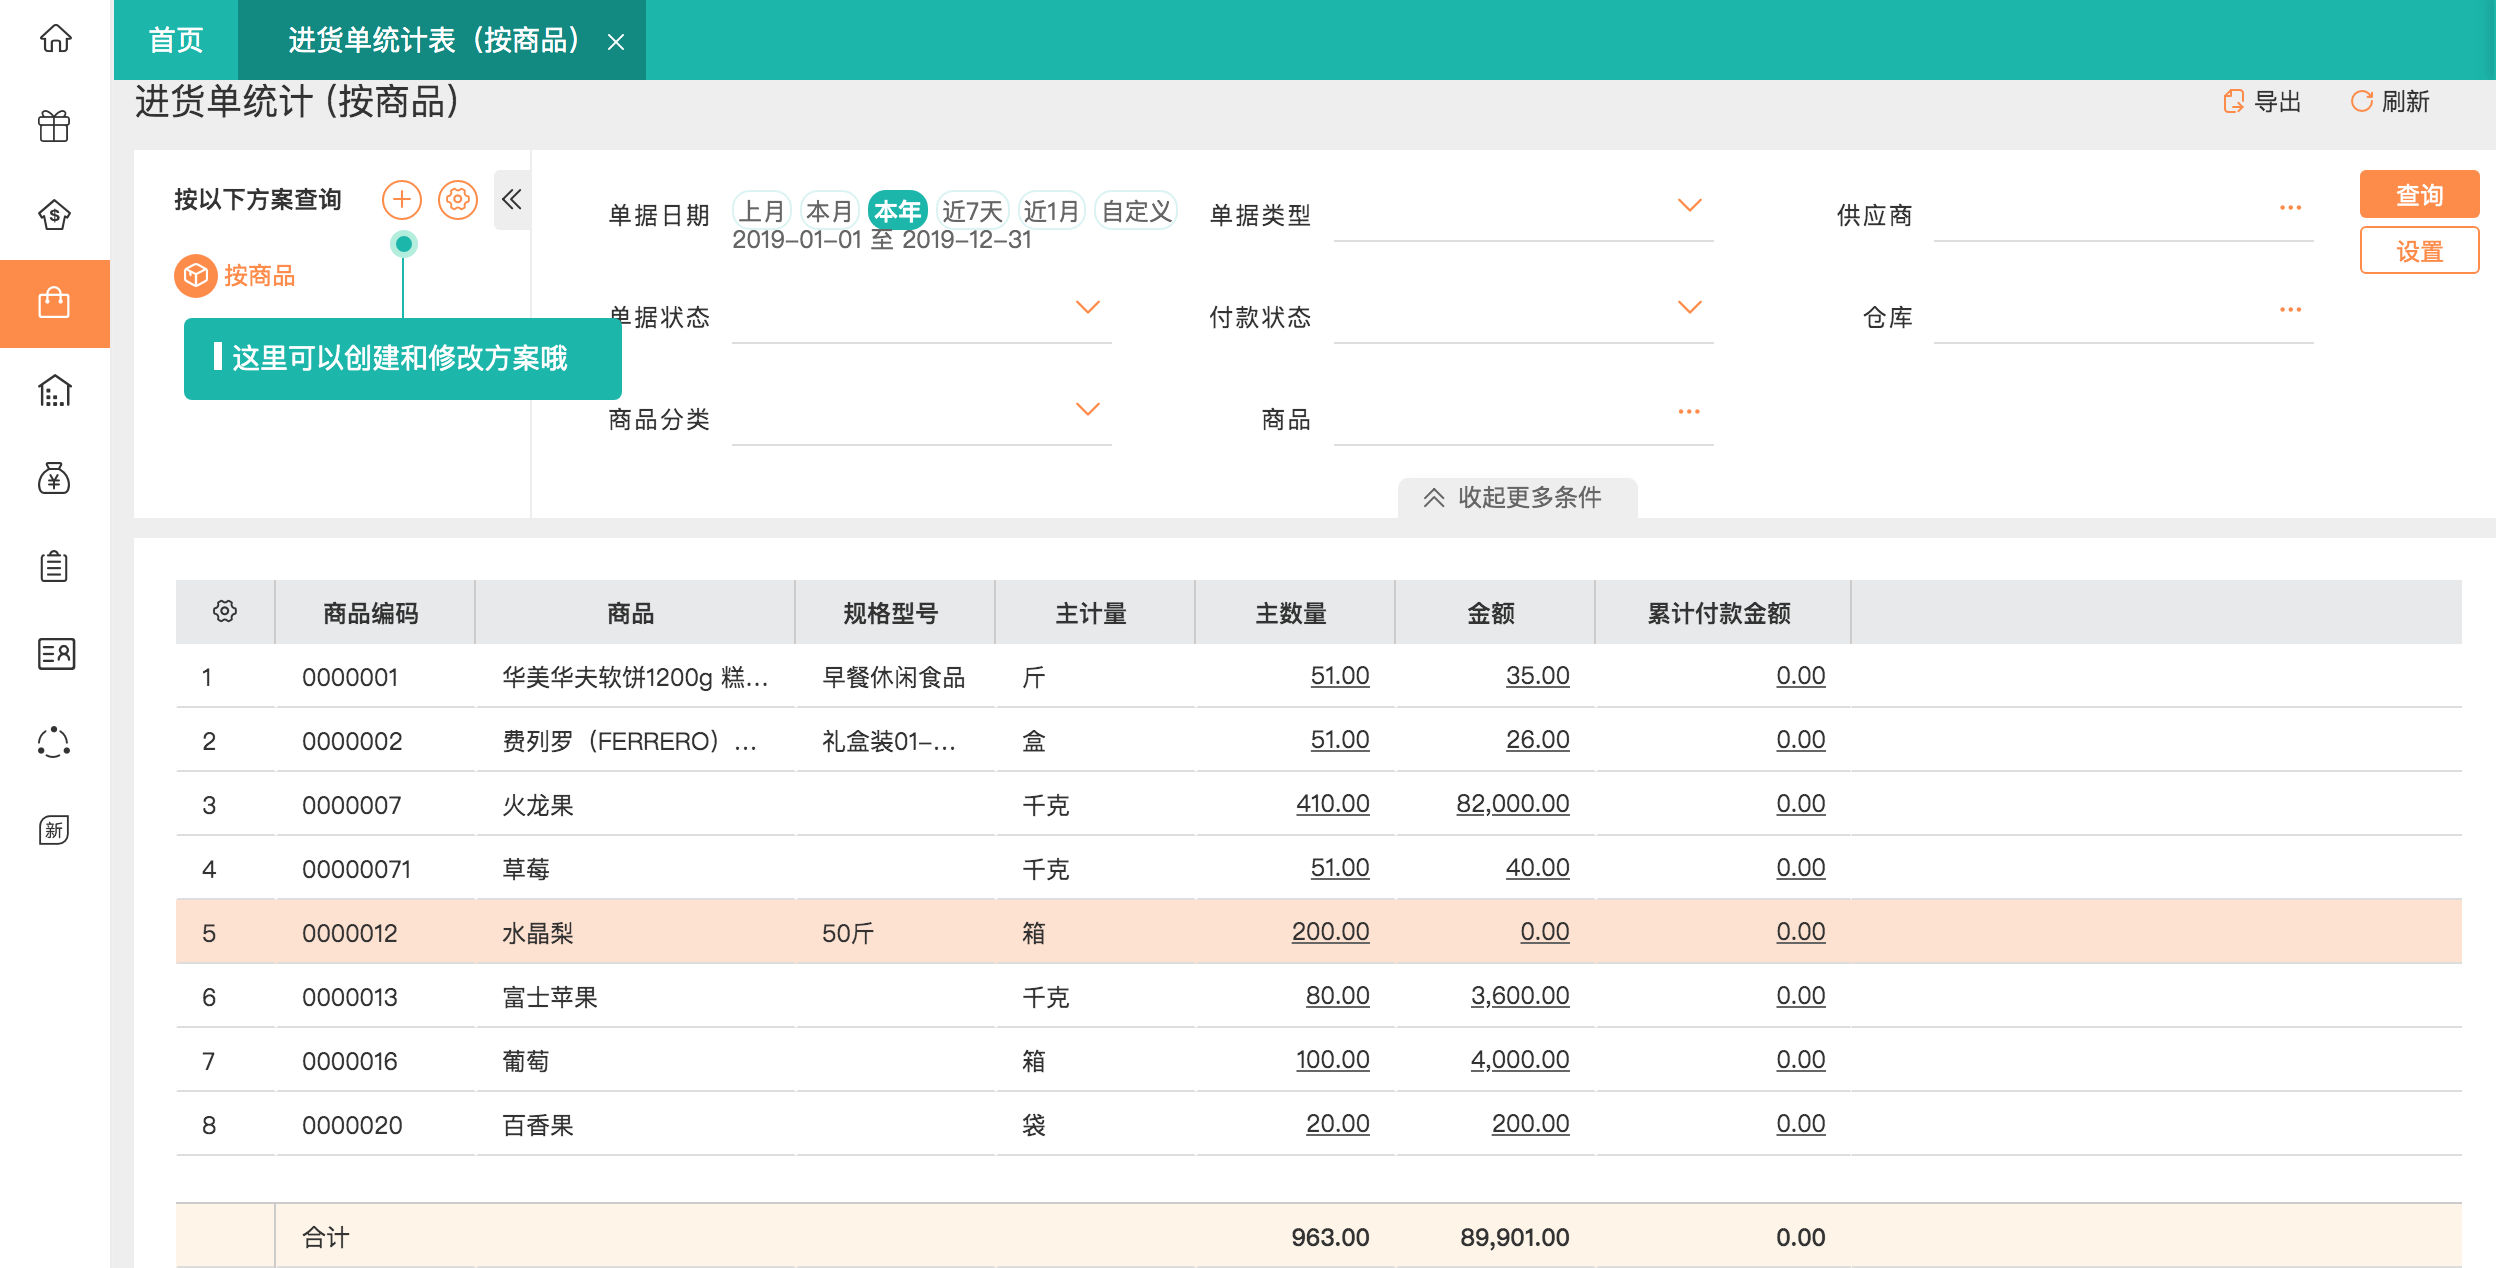The height and width of the screenshot is (1268, 2496).
Task: Click the collapse panel arrow icon
Action: pyautogui.click(x=512, y=197)
